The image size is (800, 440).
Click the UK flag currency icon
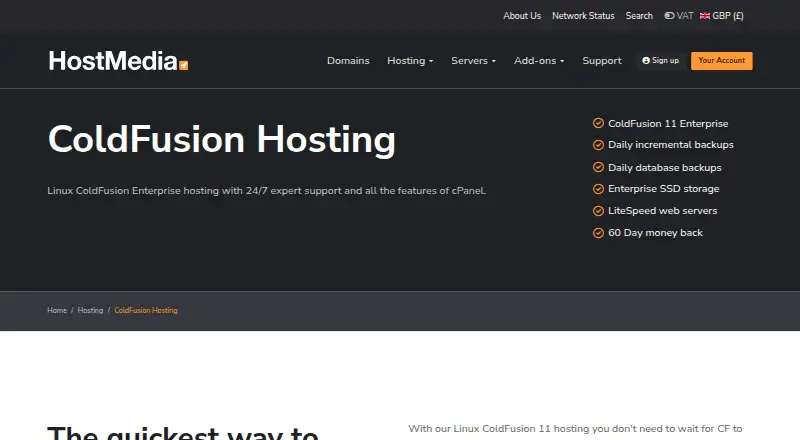(x=705, y=16)
